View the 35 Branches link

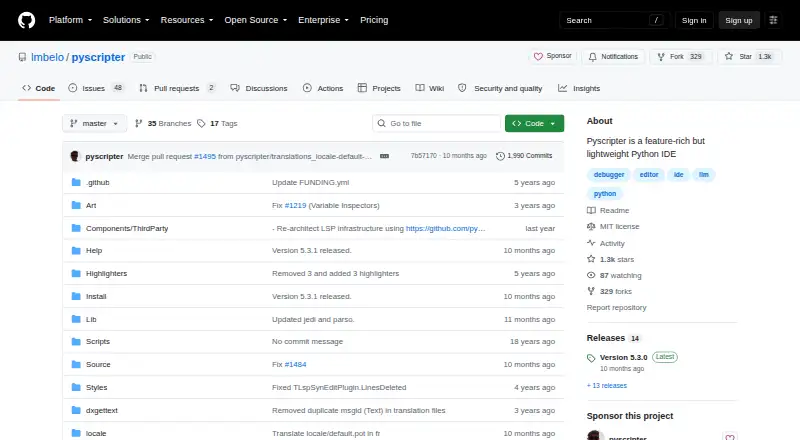tap(163, 124)
